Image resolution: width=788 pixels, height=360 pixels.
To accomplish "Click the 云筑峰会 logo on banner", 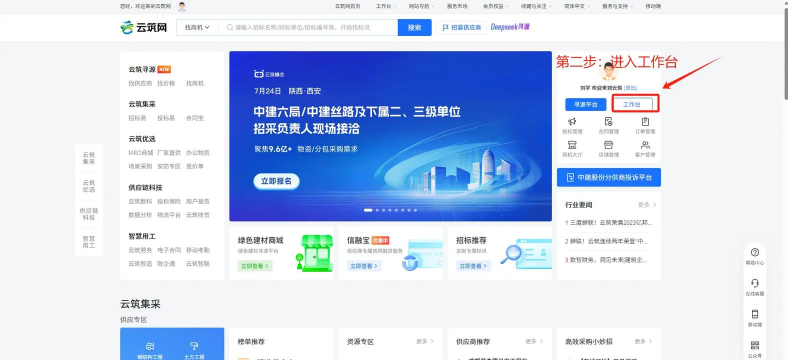I will point(269,74).
